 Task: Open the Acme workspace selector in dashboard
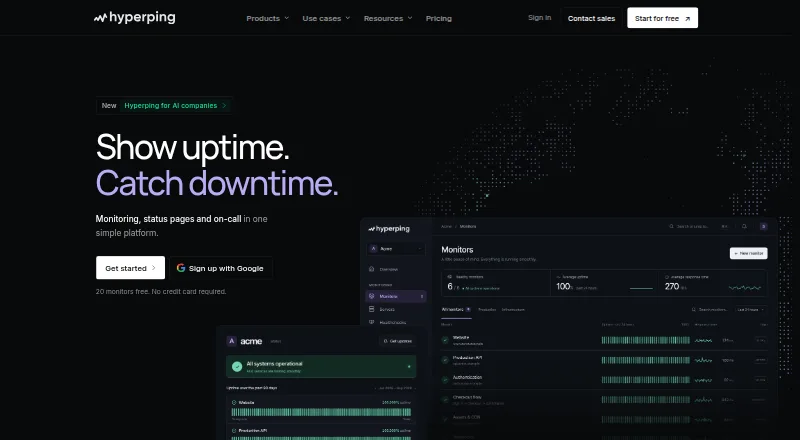pyautogui.click(x=396, y=249)
